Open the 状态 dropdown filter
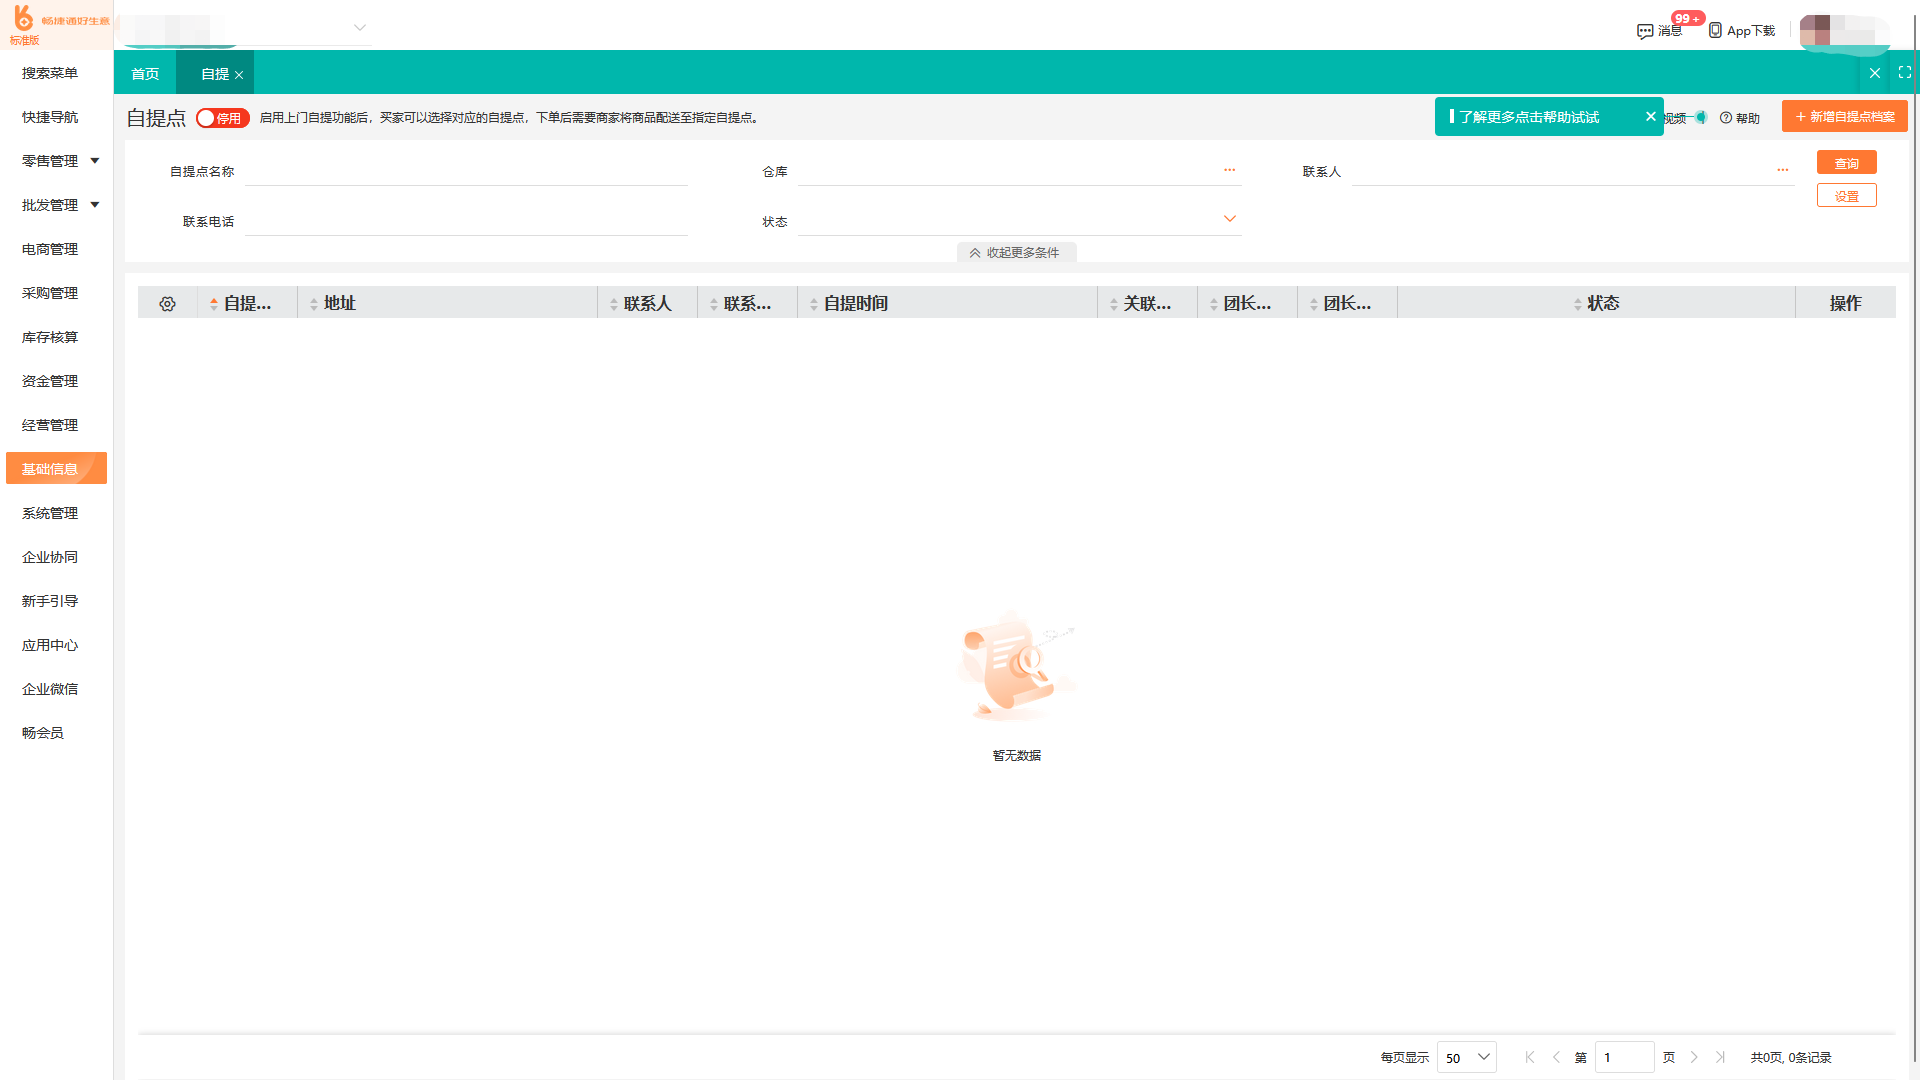The height and width of the screenshot is (1080, 1920). 1226,219
